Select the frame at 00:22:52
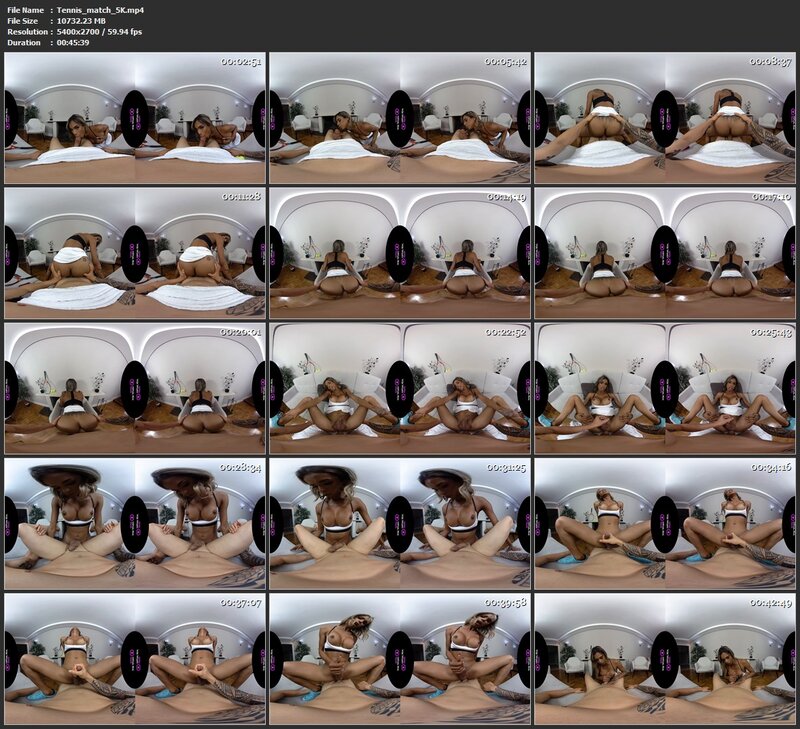 [x=400, y=388]
